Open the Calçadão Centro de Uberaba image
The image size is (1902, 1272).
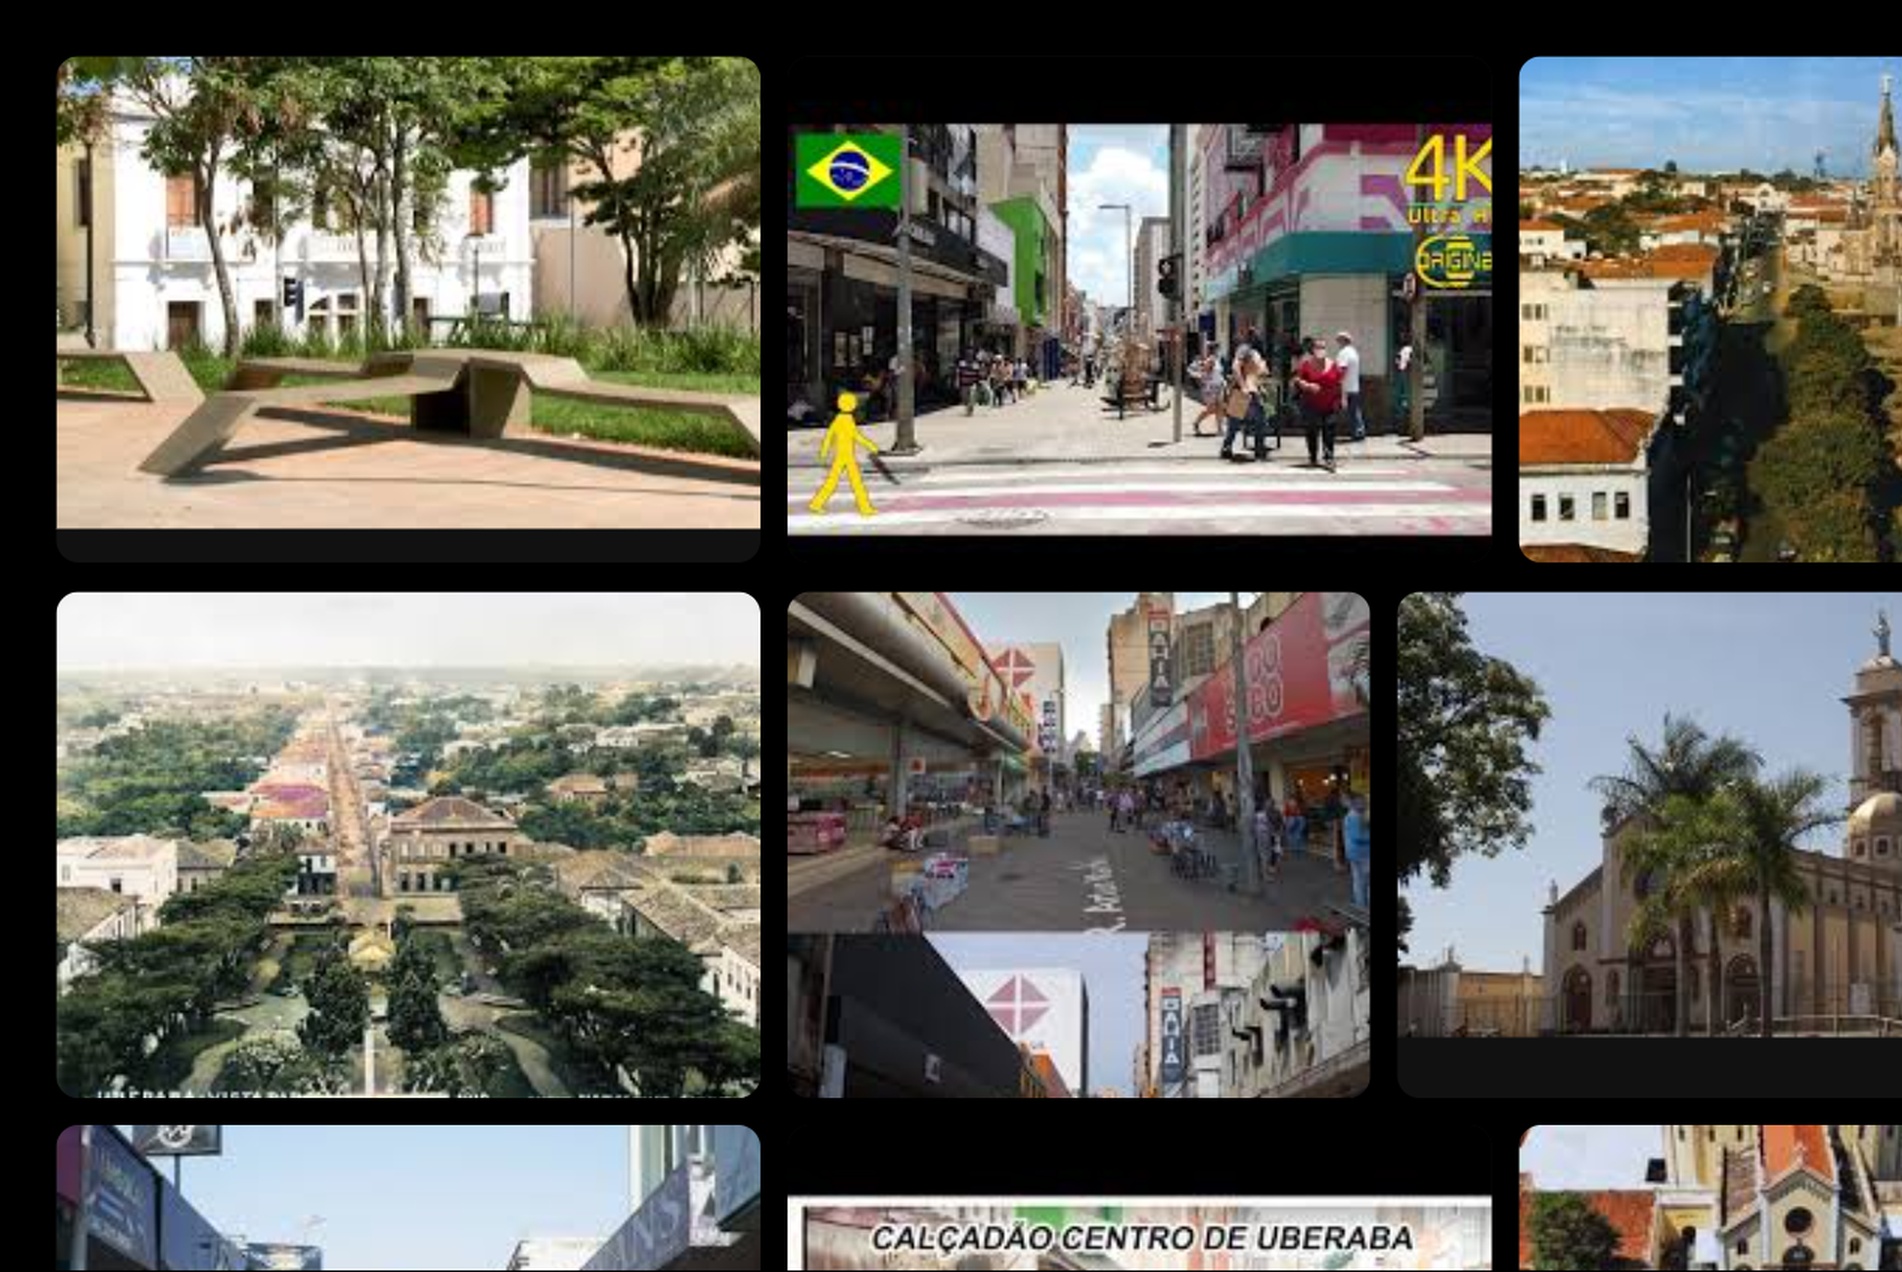(1139, 1235)
